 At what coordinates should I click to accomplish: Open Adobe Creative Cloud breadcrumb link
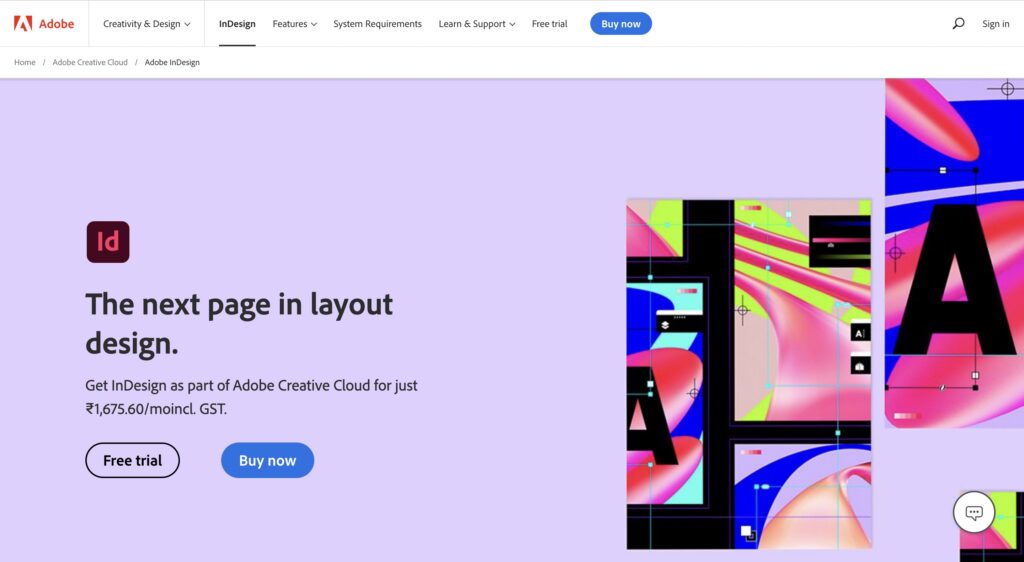[90, 62]
